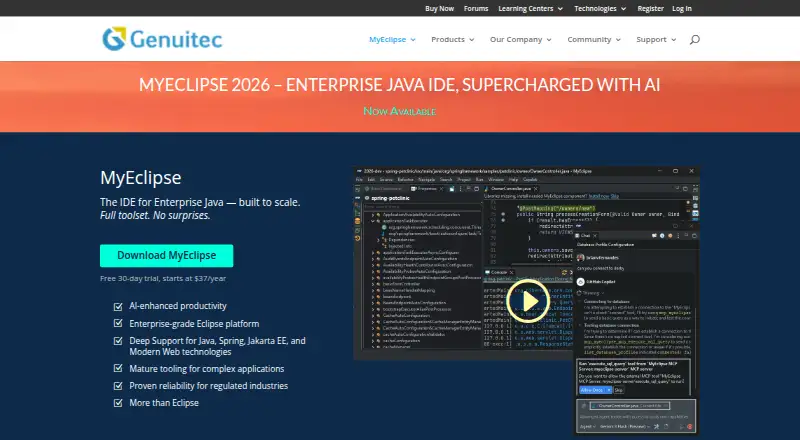Click 'Proven reliability for regulated industries' item

[208, 386]
